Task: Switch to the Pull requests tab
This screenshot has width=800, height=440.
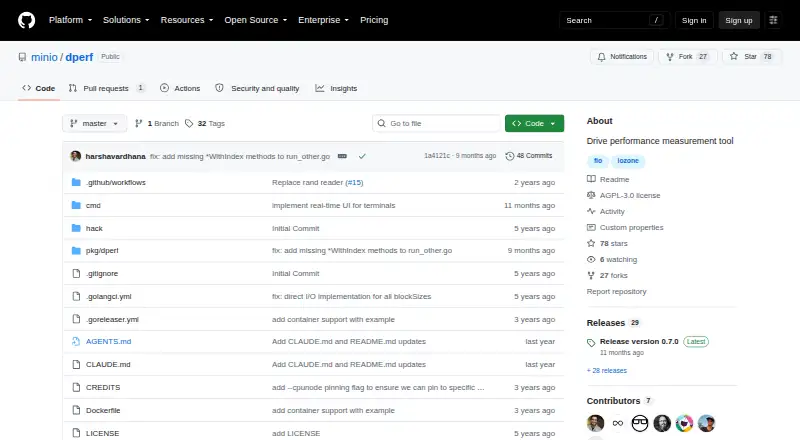Action: [107, 88]
